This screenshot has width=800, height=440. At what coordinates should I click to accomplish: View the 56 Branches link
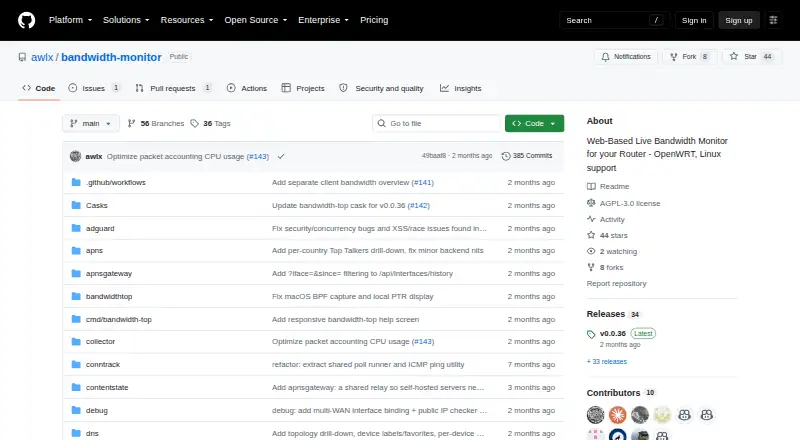point(156,124)
